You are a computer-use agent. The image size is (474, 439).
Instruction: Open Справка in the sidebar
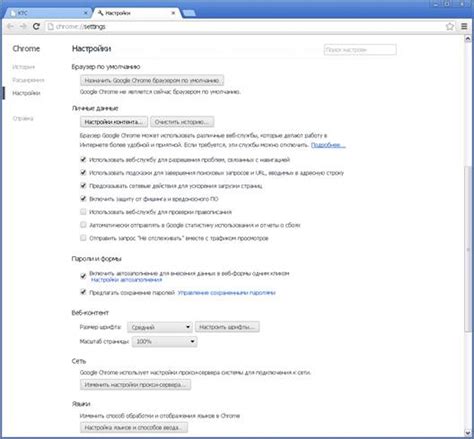tap(23, 118)
